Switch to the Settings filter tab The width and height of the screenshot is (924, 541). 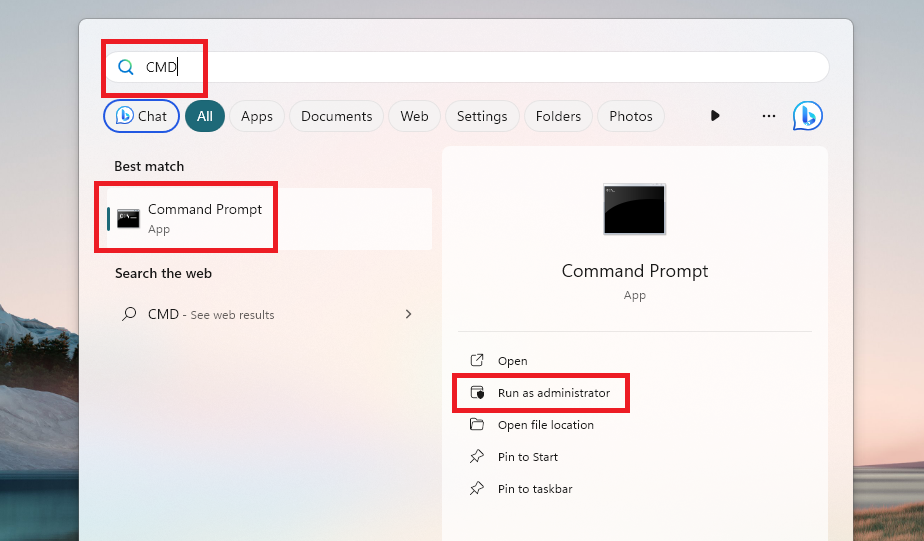pyautogui.click(x=482, y=116)
